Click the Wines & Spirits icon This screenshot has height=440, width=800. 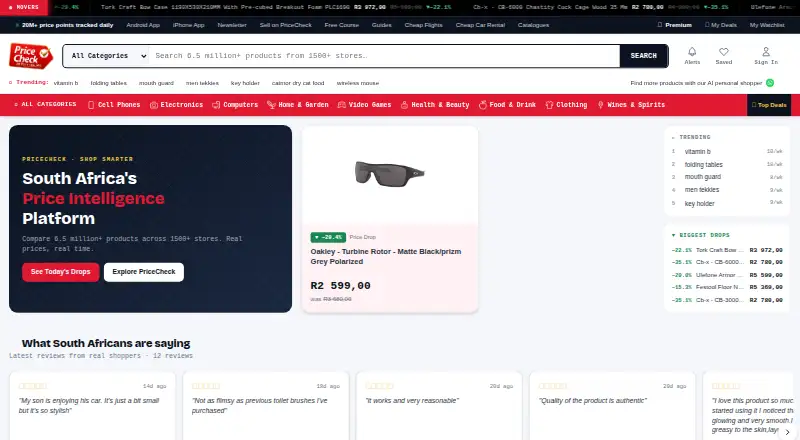click(x=601, y=105)
